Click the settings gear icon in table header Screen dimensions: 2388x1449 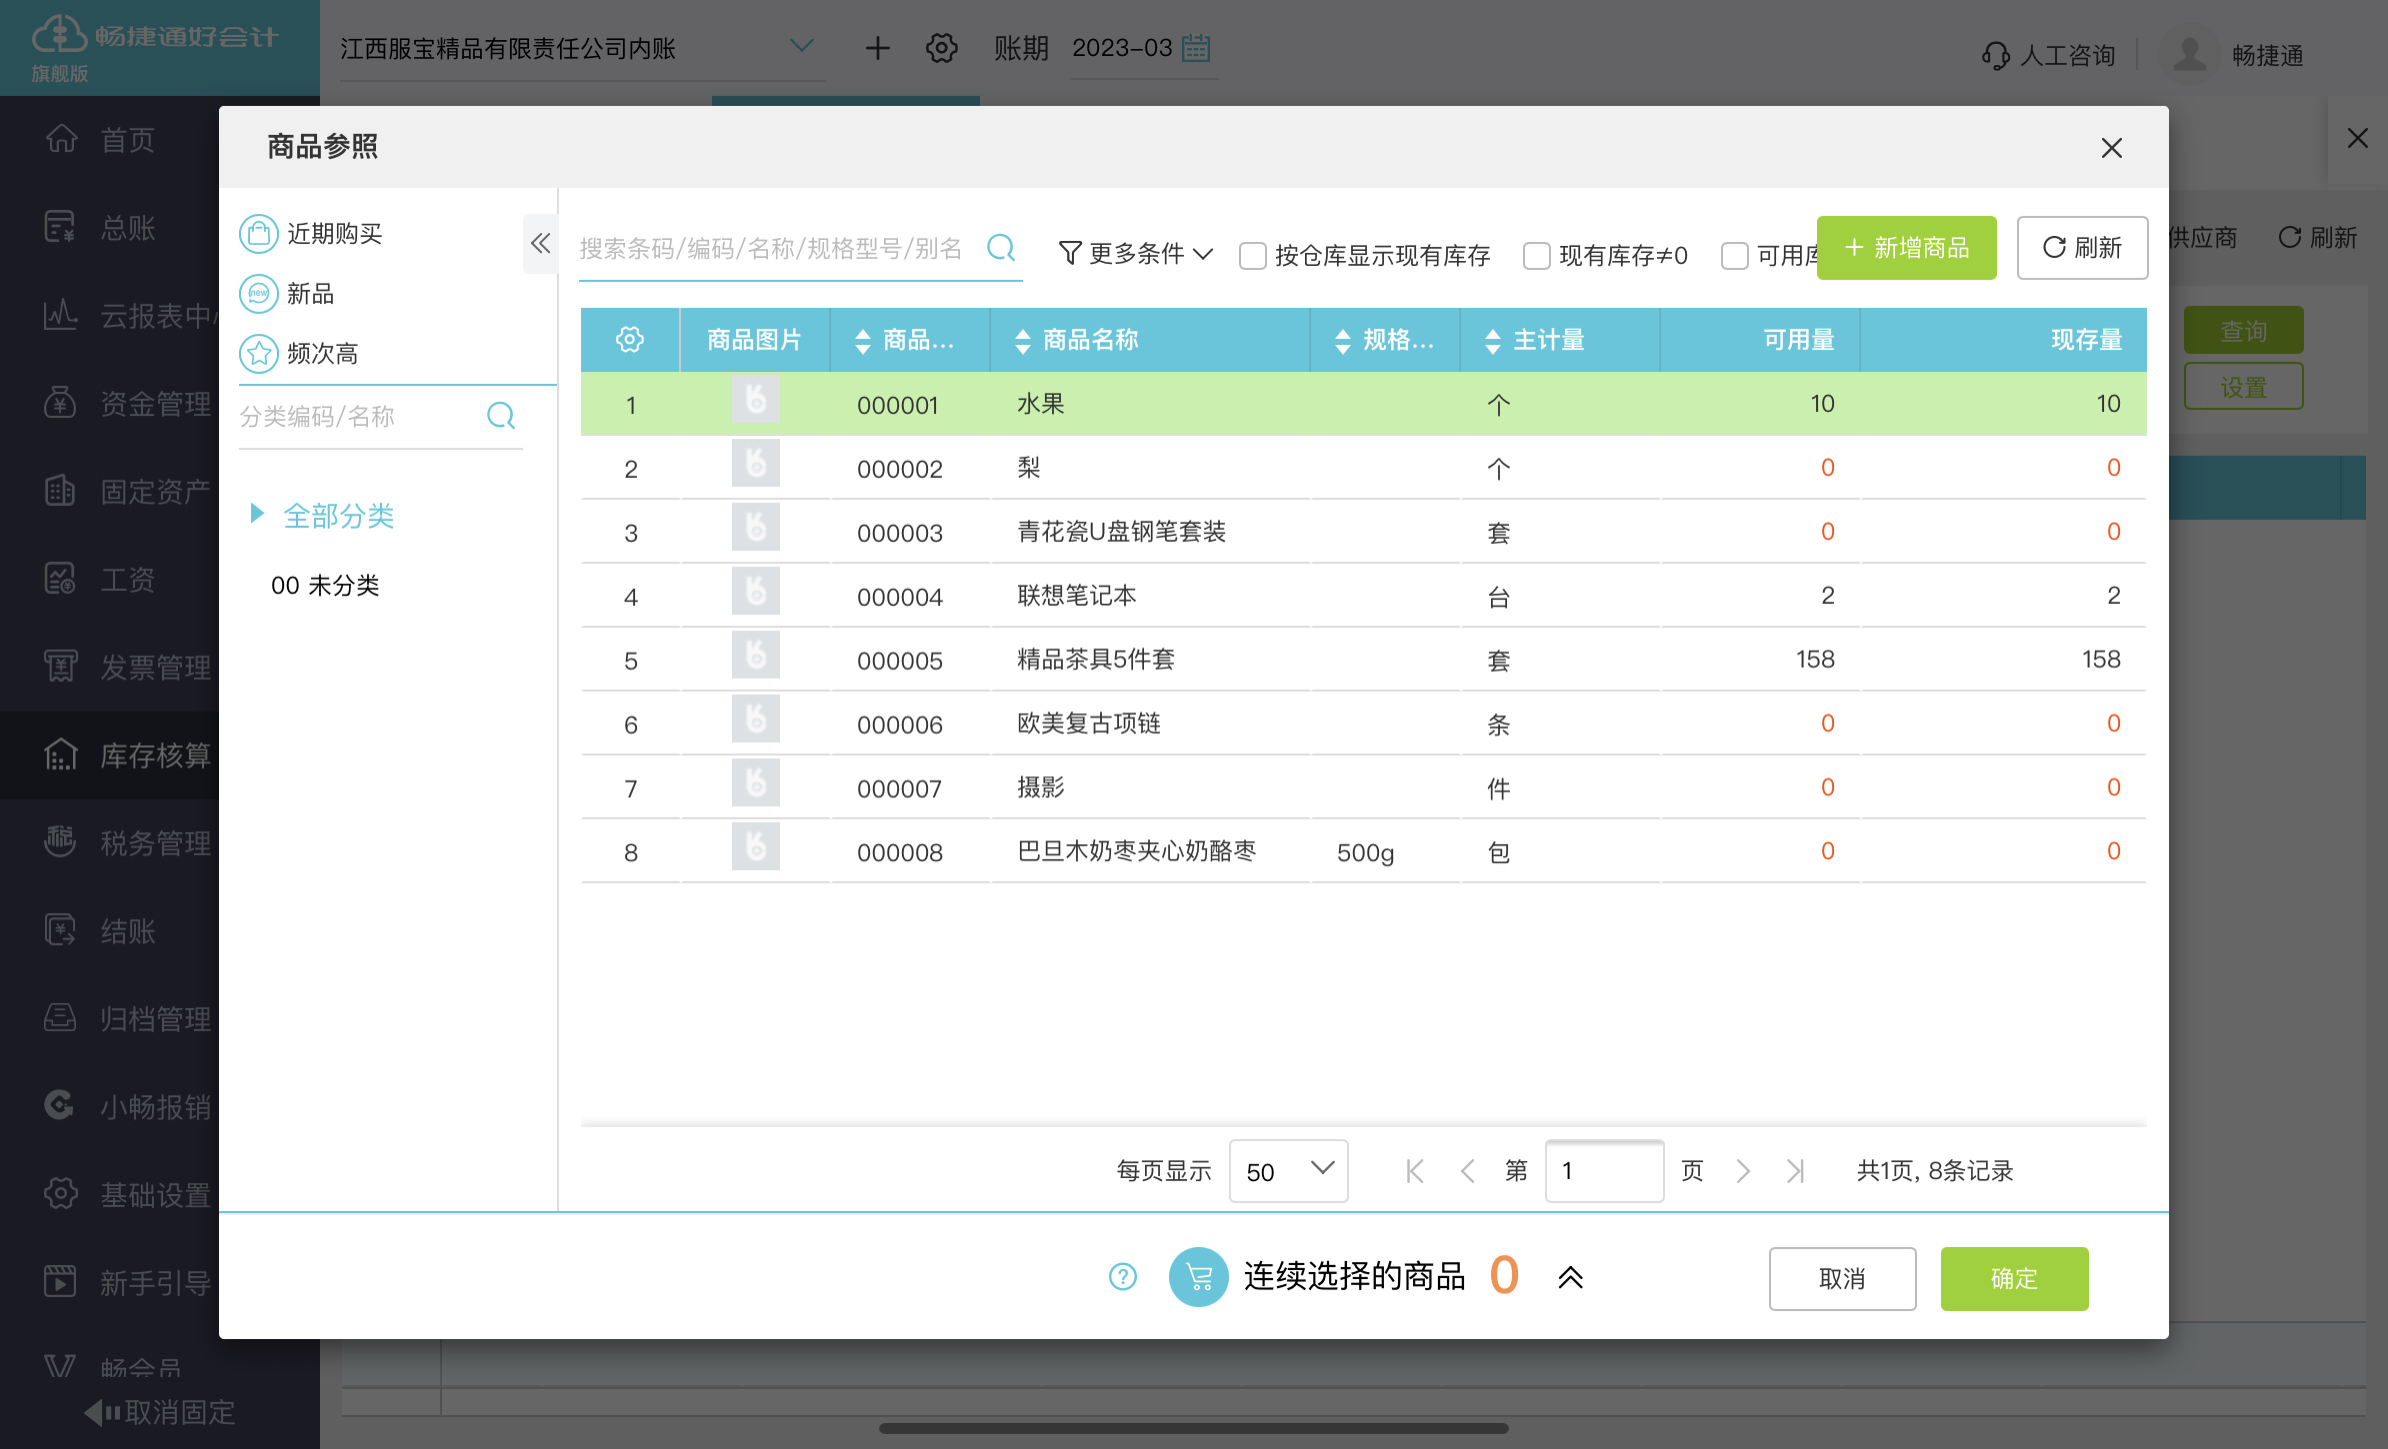(x=629, y=338)
